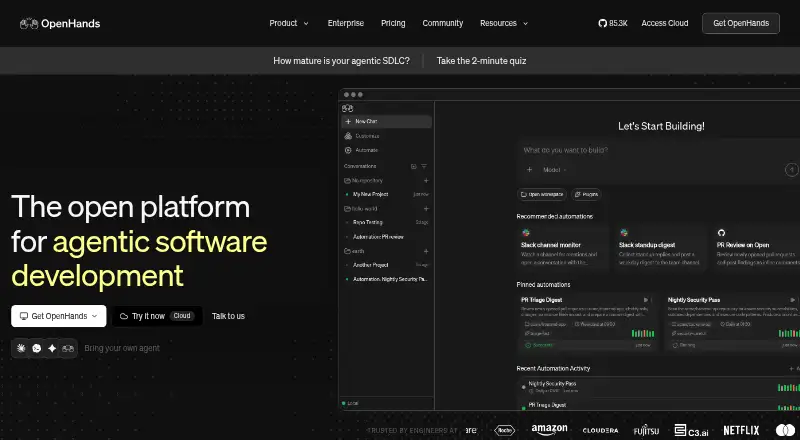The width and height of the screenshot is (800, 440).
Task: Click Get OpenHands button in header
Action: [x=741, y=23]
